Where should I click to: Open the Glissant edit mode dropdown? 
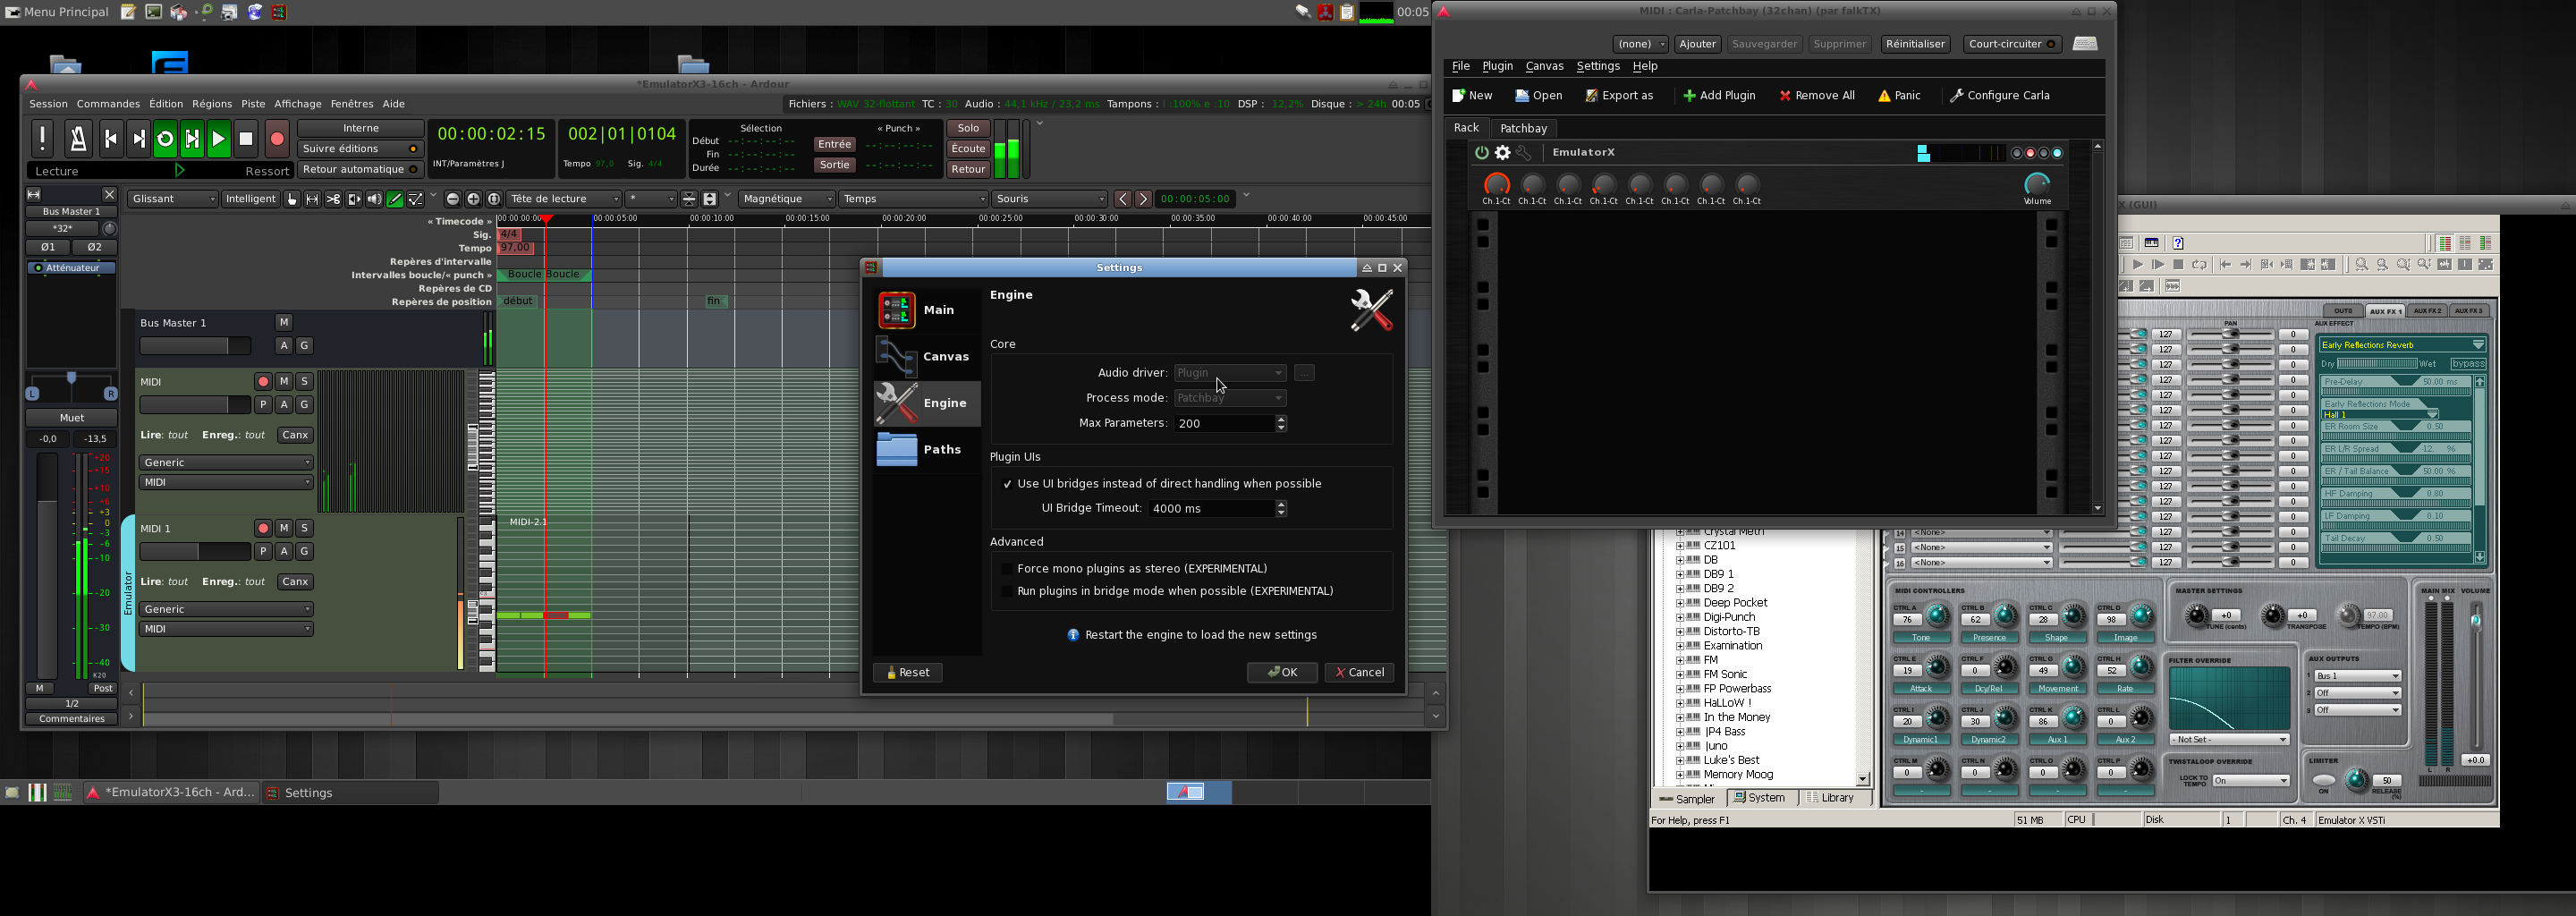[x=173, y=199]
